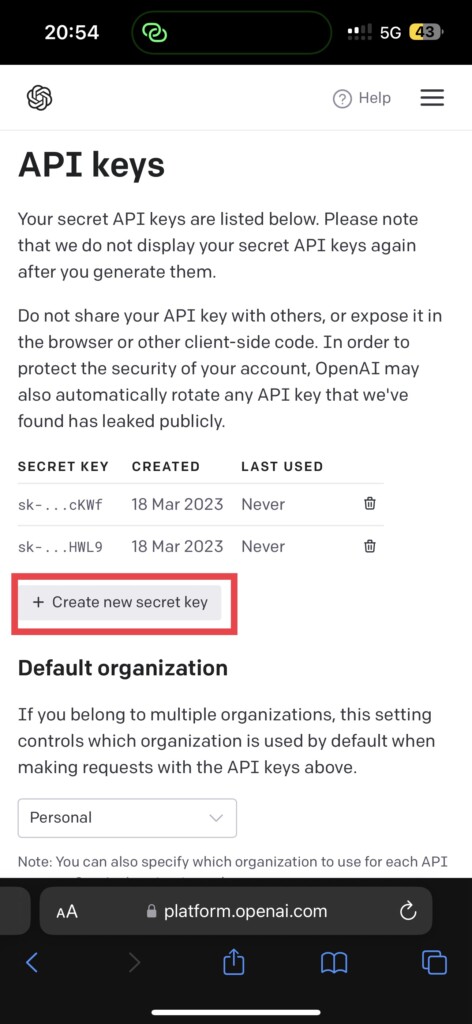The height and width of the screenshot is (1024, 472).
Task: Click the OpenAI logo icon
Action: [39, 98]
